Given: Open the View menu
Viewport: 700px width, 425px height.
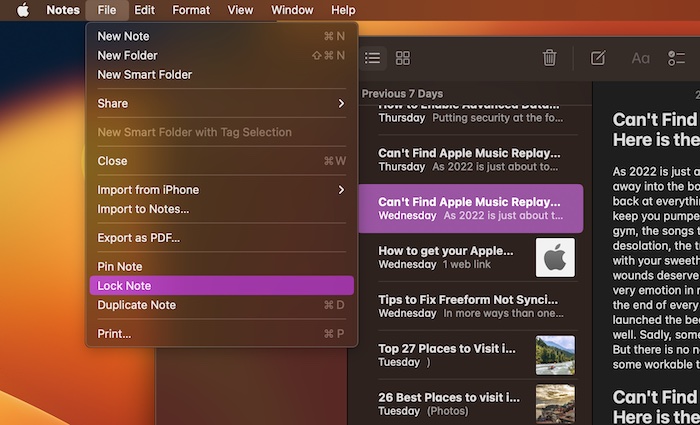Looking at the screenshot, I should pos(240,10).
